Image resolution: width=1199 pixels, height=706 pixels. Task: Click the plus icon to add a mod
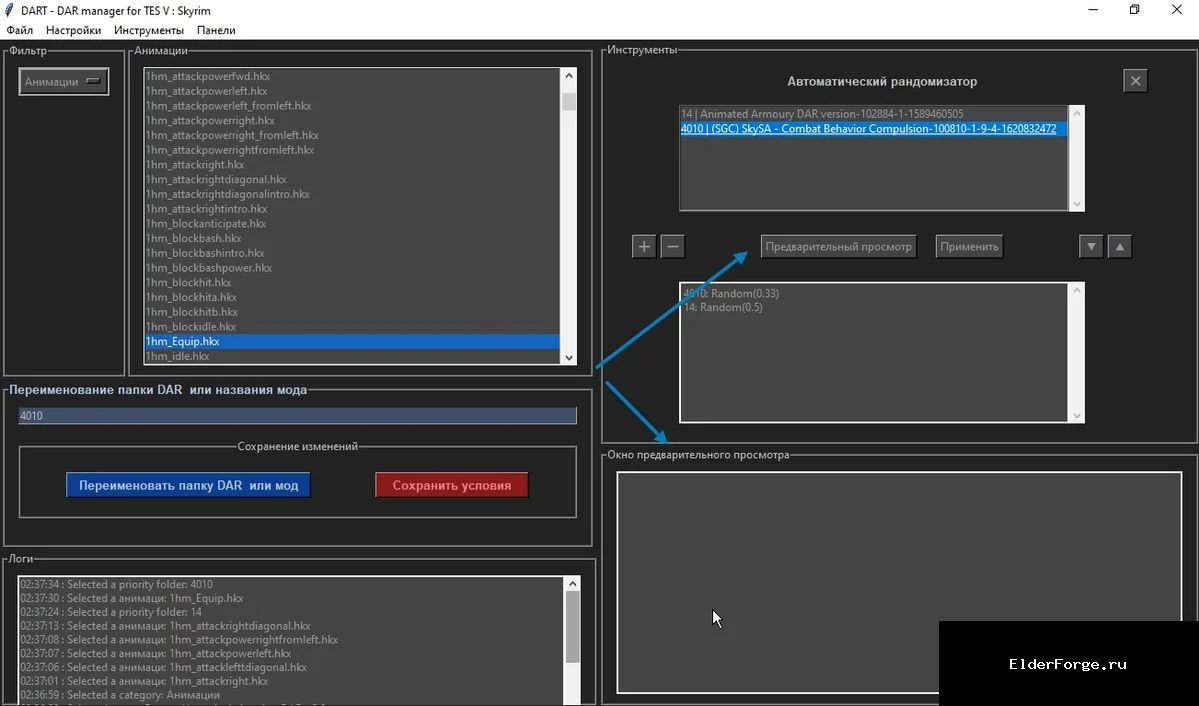click(644, 246)
